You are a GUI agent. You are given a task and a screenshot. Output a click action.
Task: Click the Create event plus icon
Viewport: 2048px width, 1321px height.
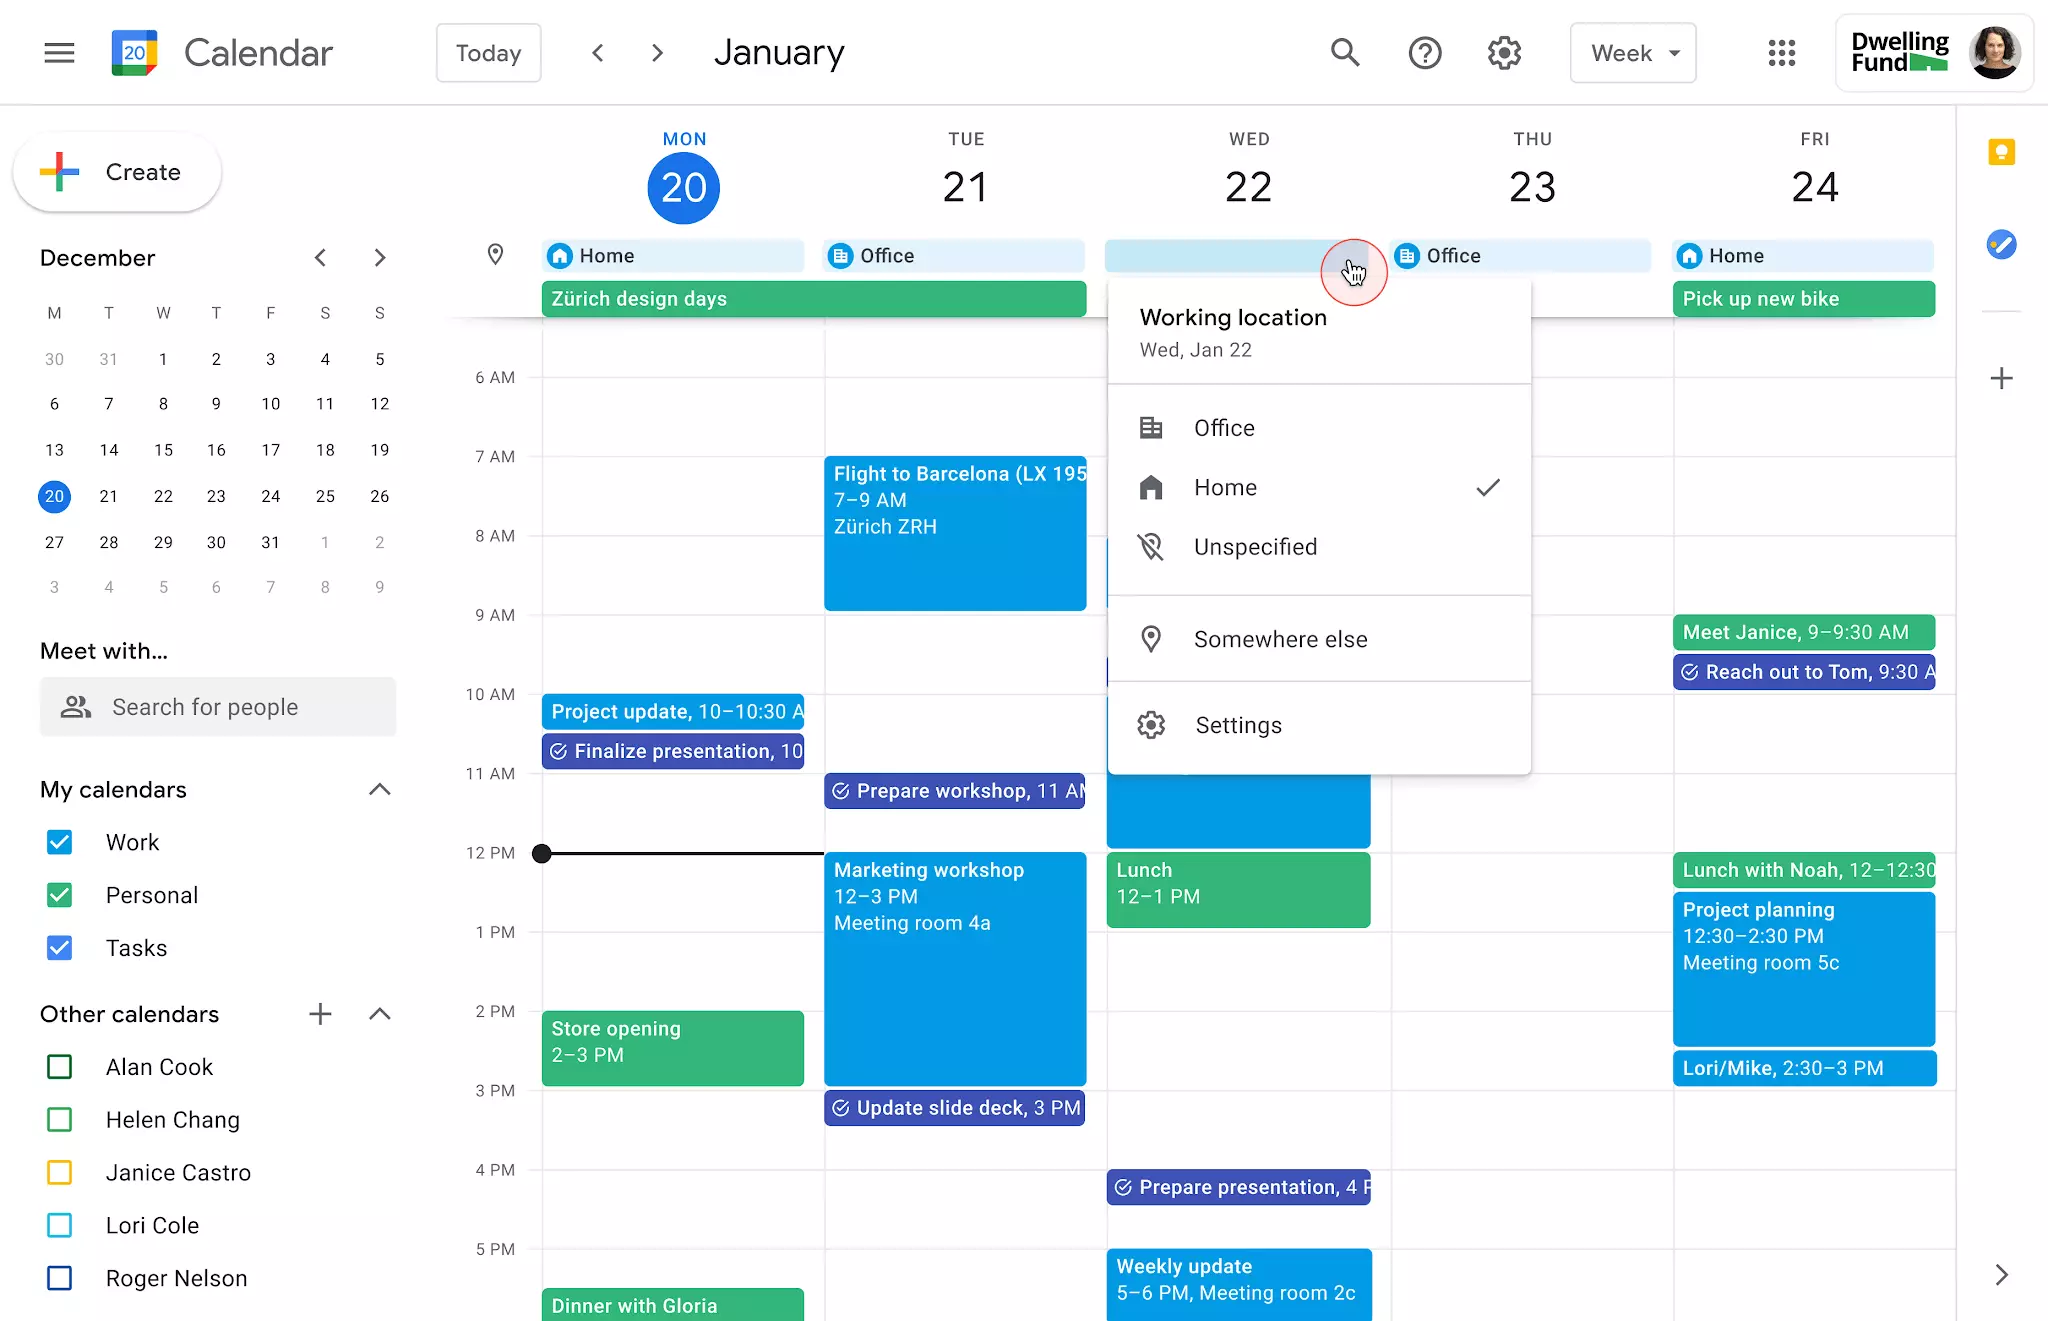[61, 172]
